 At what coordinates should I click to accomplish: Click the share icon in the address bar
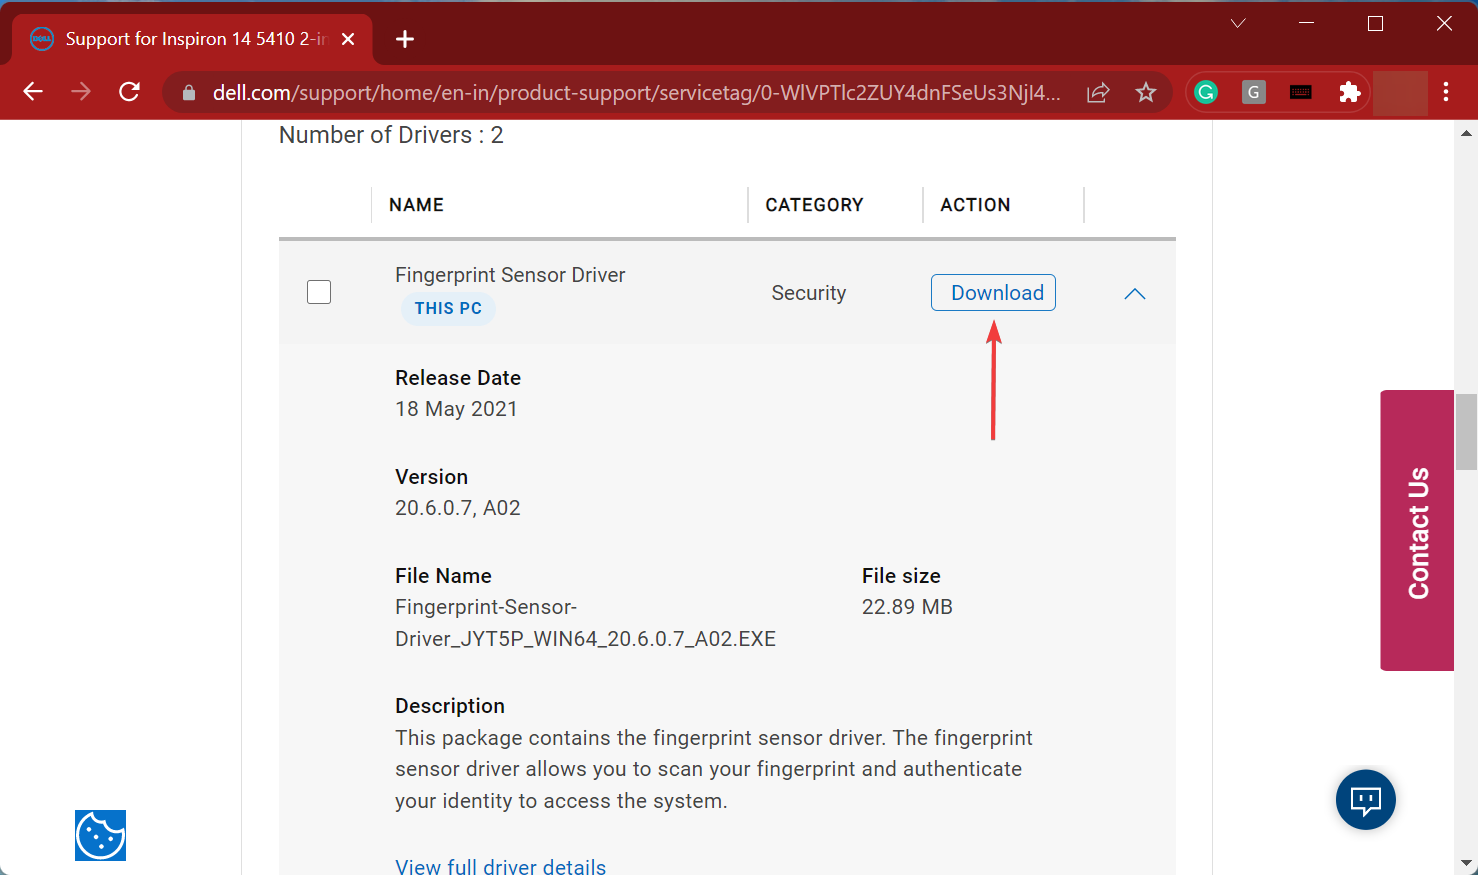tap(1097, 91)
